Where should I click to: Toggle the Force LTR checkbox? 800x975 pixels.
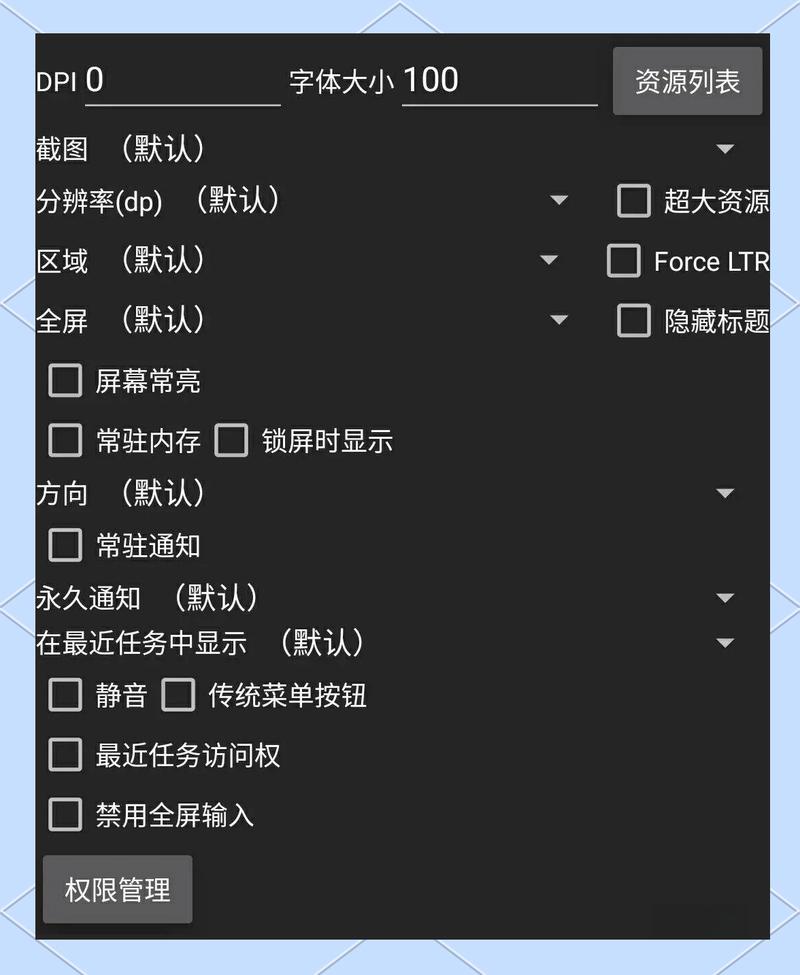coord(624,260)
